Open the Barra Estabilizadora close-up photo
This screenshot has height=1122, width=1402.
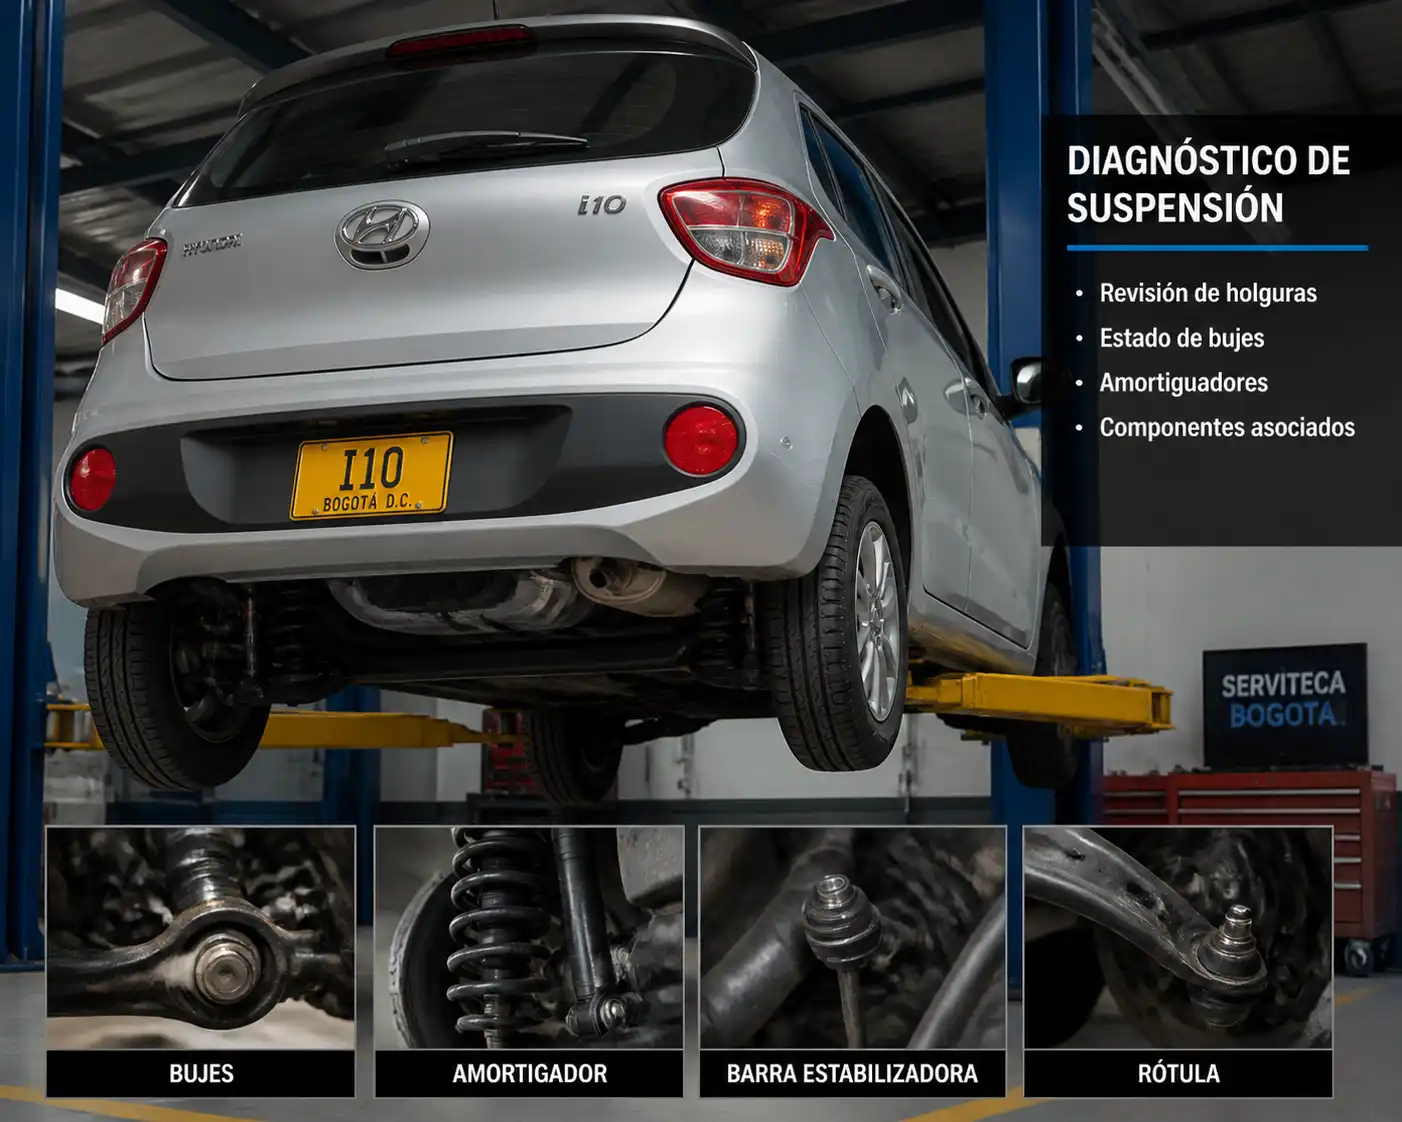[x=853, y=938]
